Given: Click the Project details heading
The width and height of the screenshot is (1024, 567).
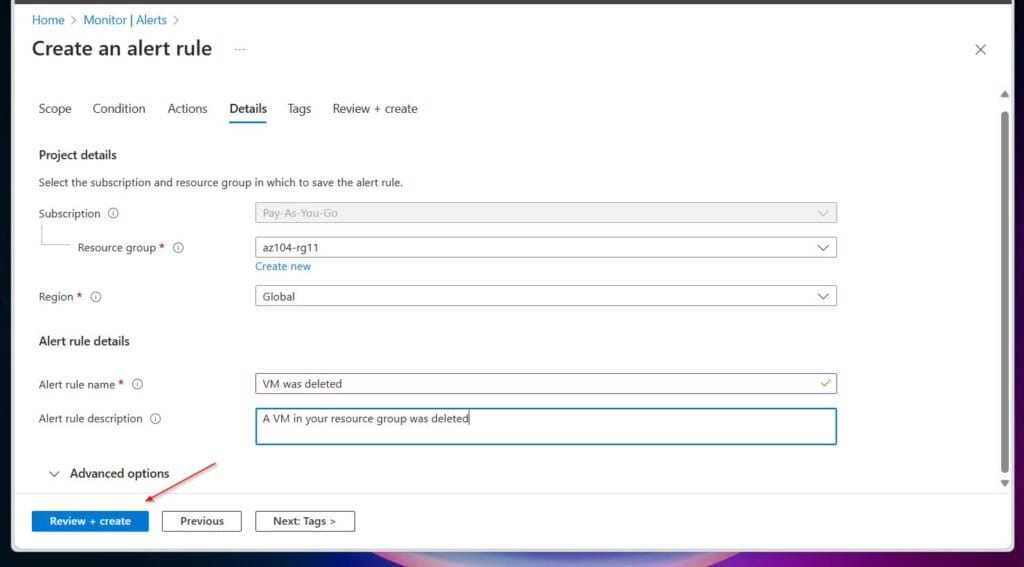Looking at the screenshot, I should [x=78, y=155].
